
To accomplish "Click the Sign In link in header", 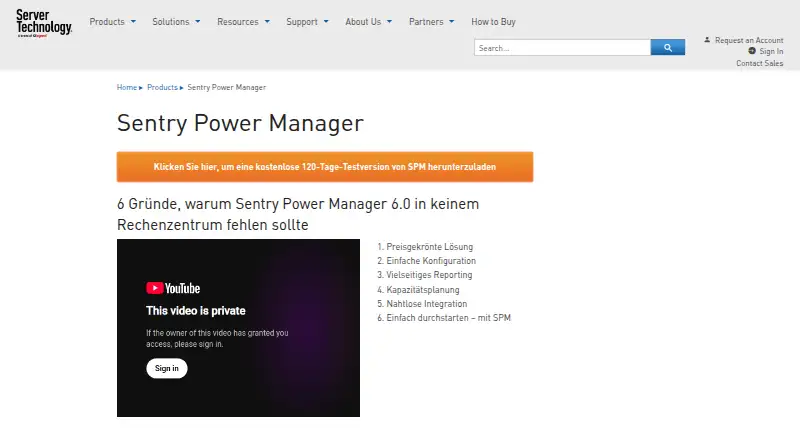I will pyautogui.click(x=771, y=52).
